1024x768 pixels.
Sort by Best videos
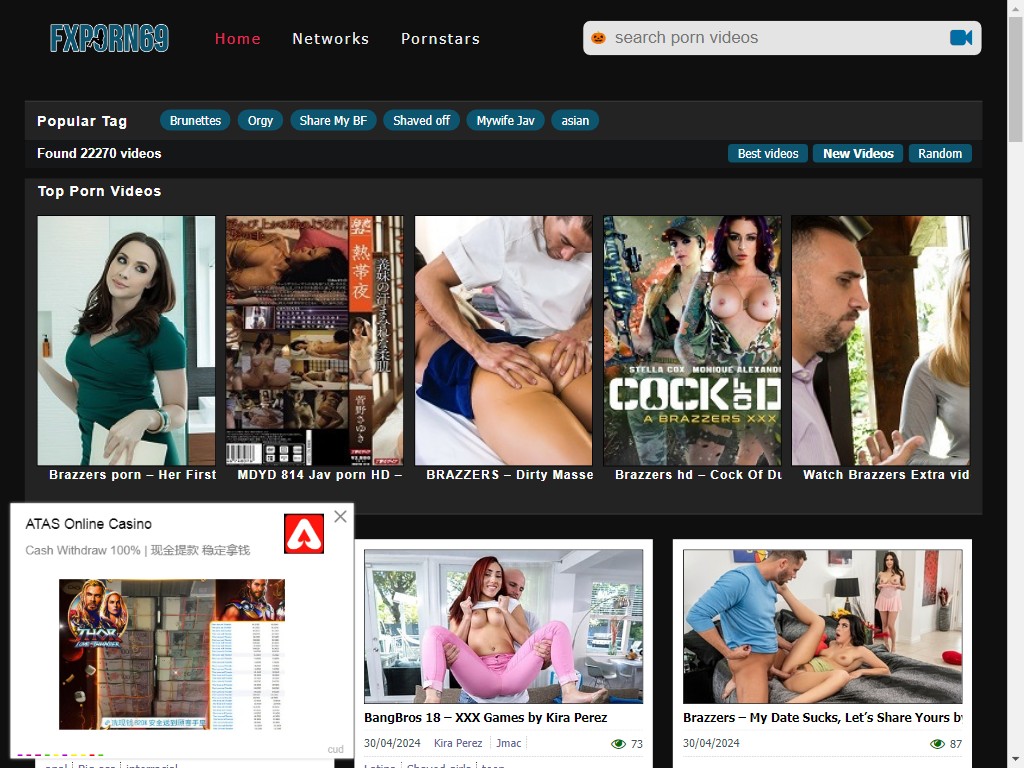(767, 153)
